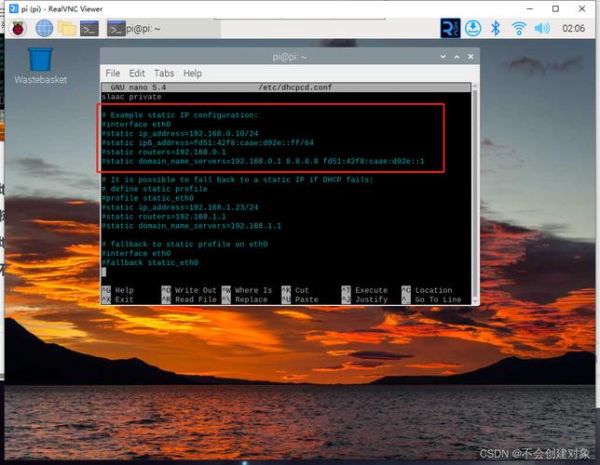600x465 pixels.
Task: Open the terminal Edit menu
Action: 137,73
